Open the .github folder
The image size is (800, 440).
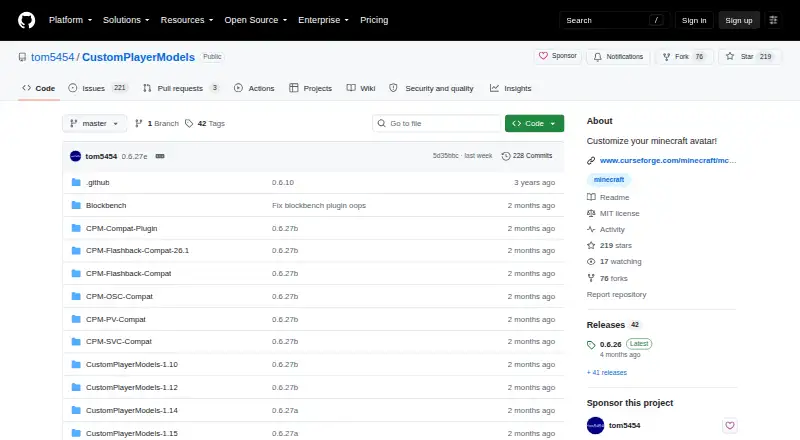[97, 182]
